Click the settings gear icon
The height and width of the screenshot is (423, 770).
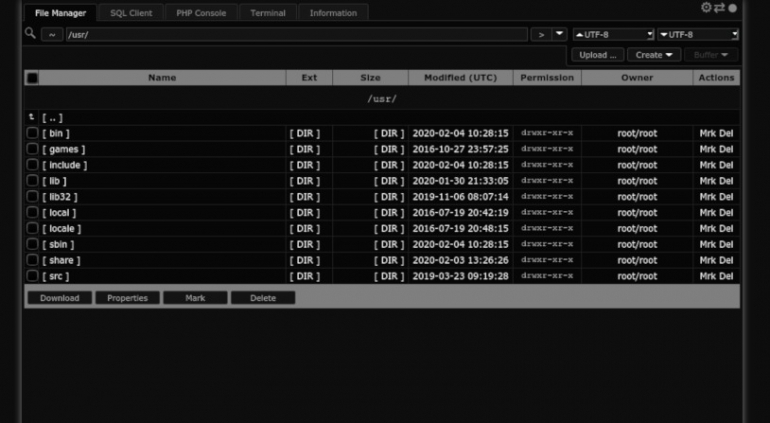tap(706, 8)
